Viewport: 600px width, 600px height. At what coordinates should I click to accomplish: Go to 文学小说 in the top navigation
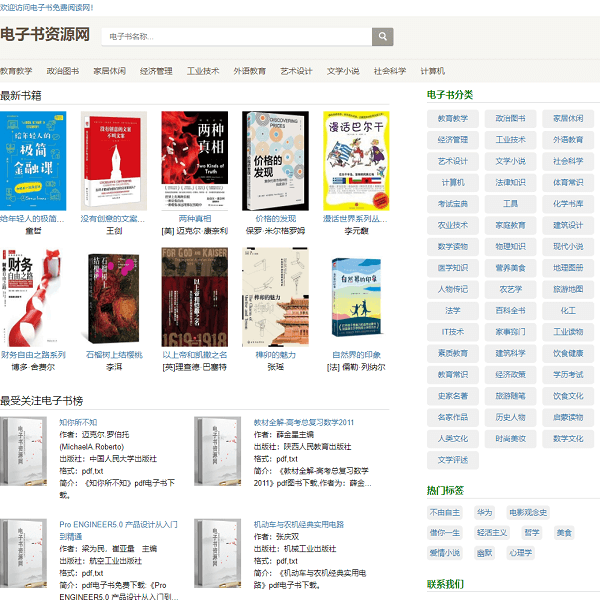coord(343,71)
